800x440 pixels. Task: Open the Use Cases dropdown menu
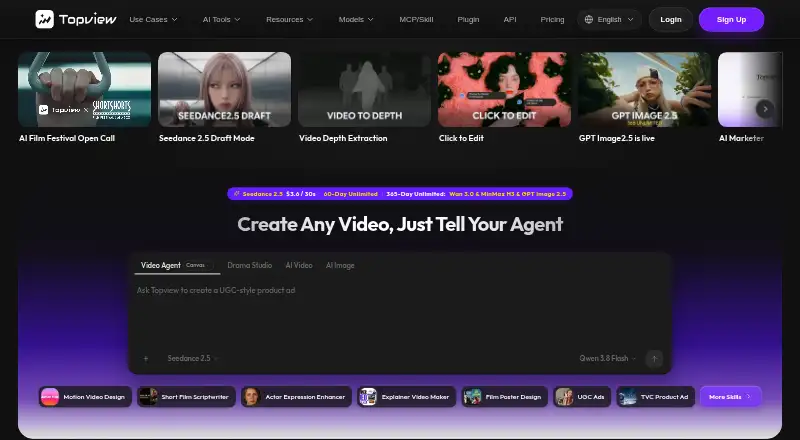[x=153, y=19]
